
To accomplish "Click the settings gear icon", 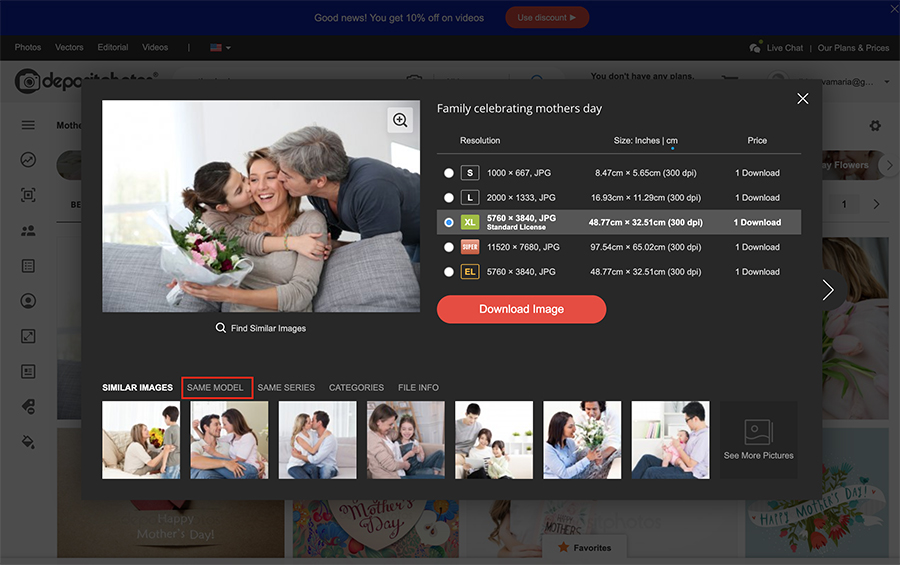I will tap(875, 126).
